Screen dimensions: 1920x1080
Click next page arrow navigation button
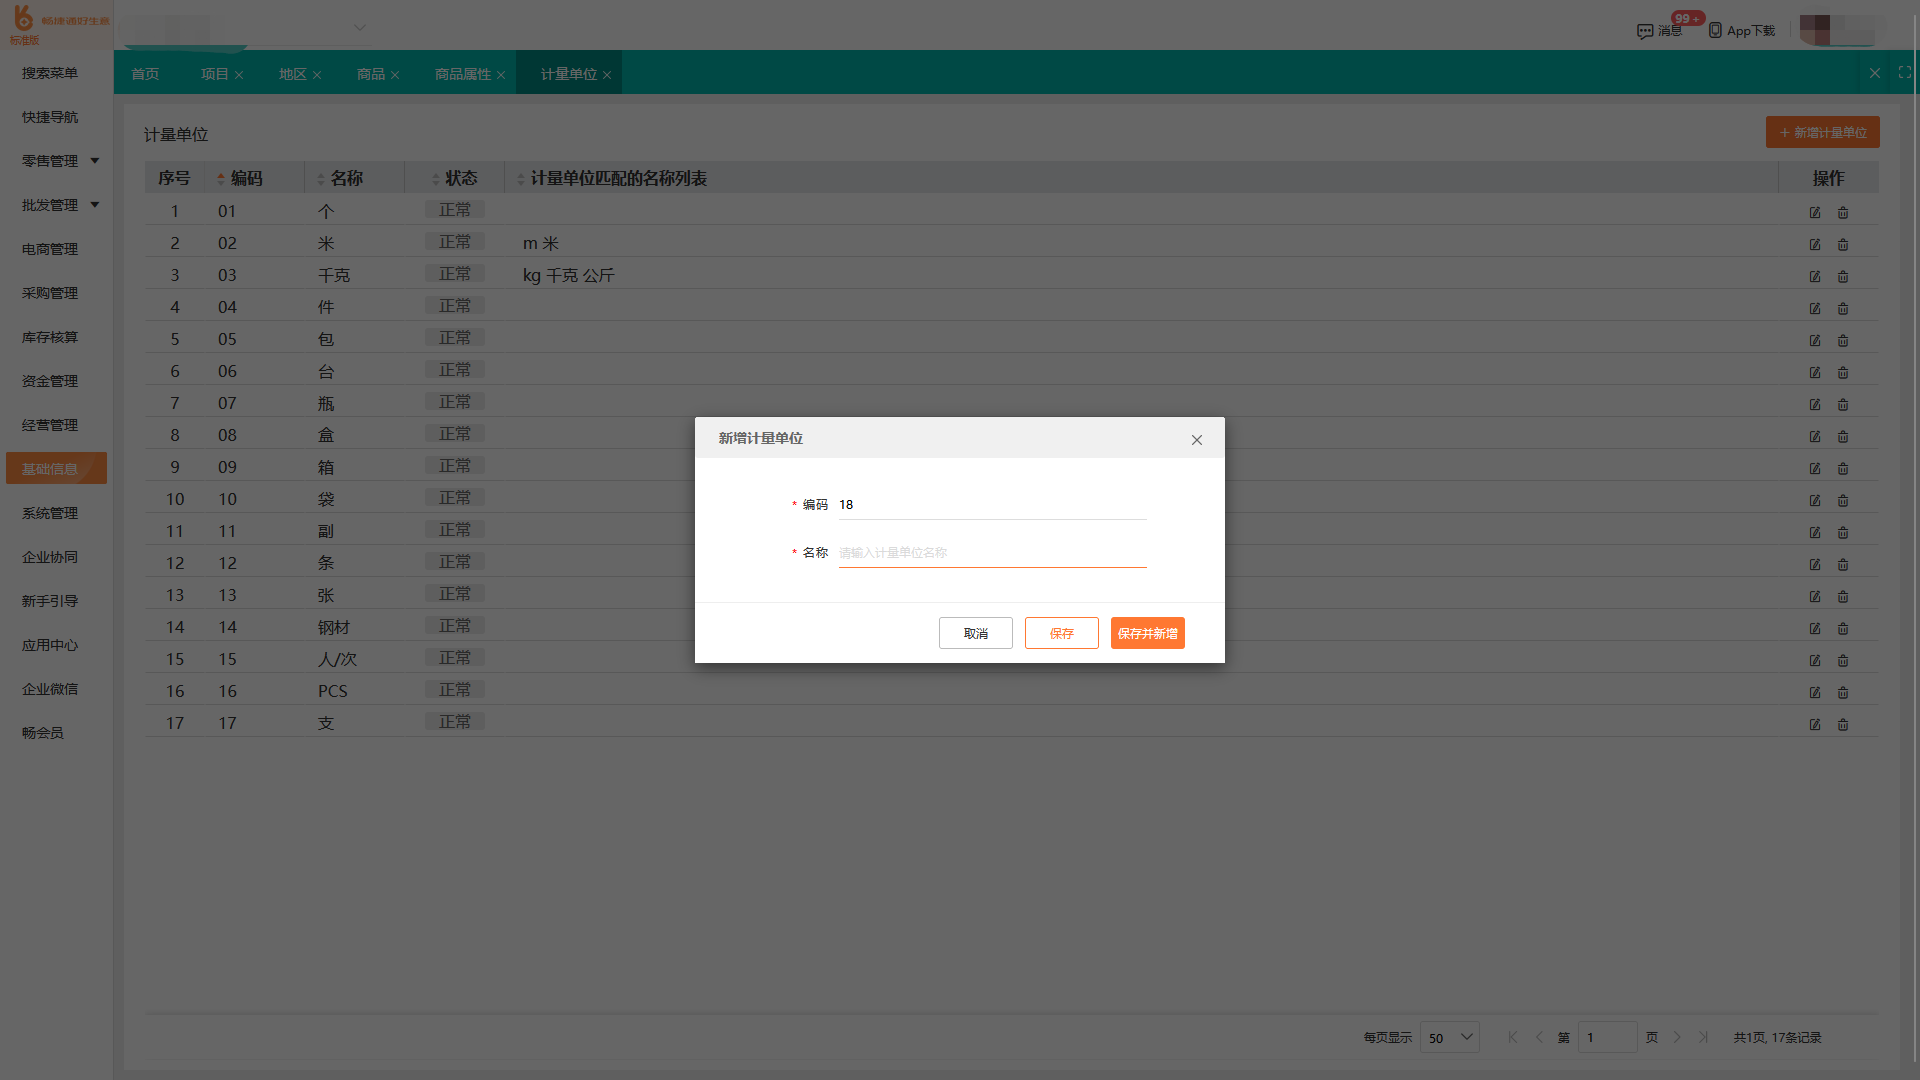1677,1038
